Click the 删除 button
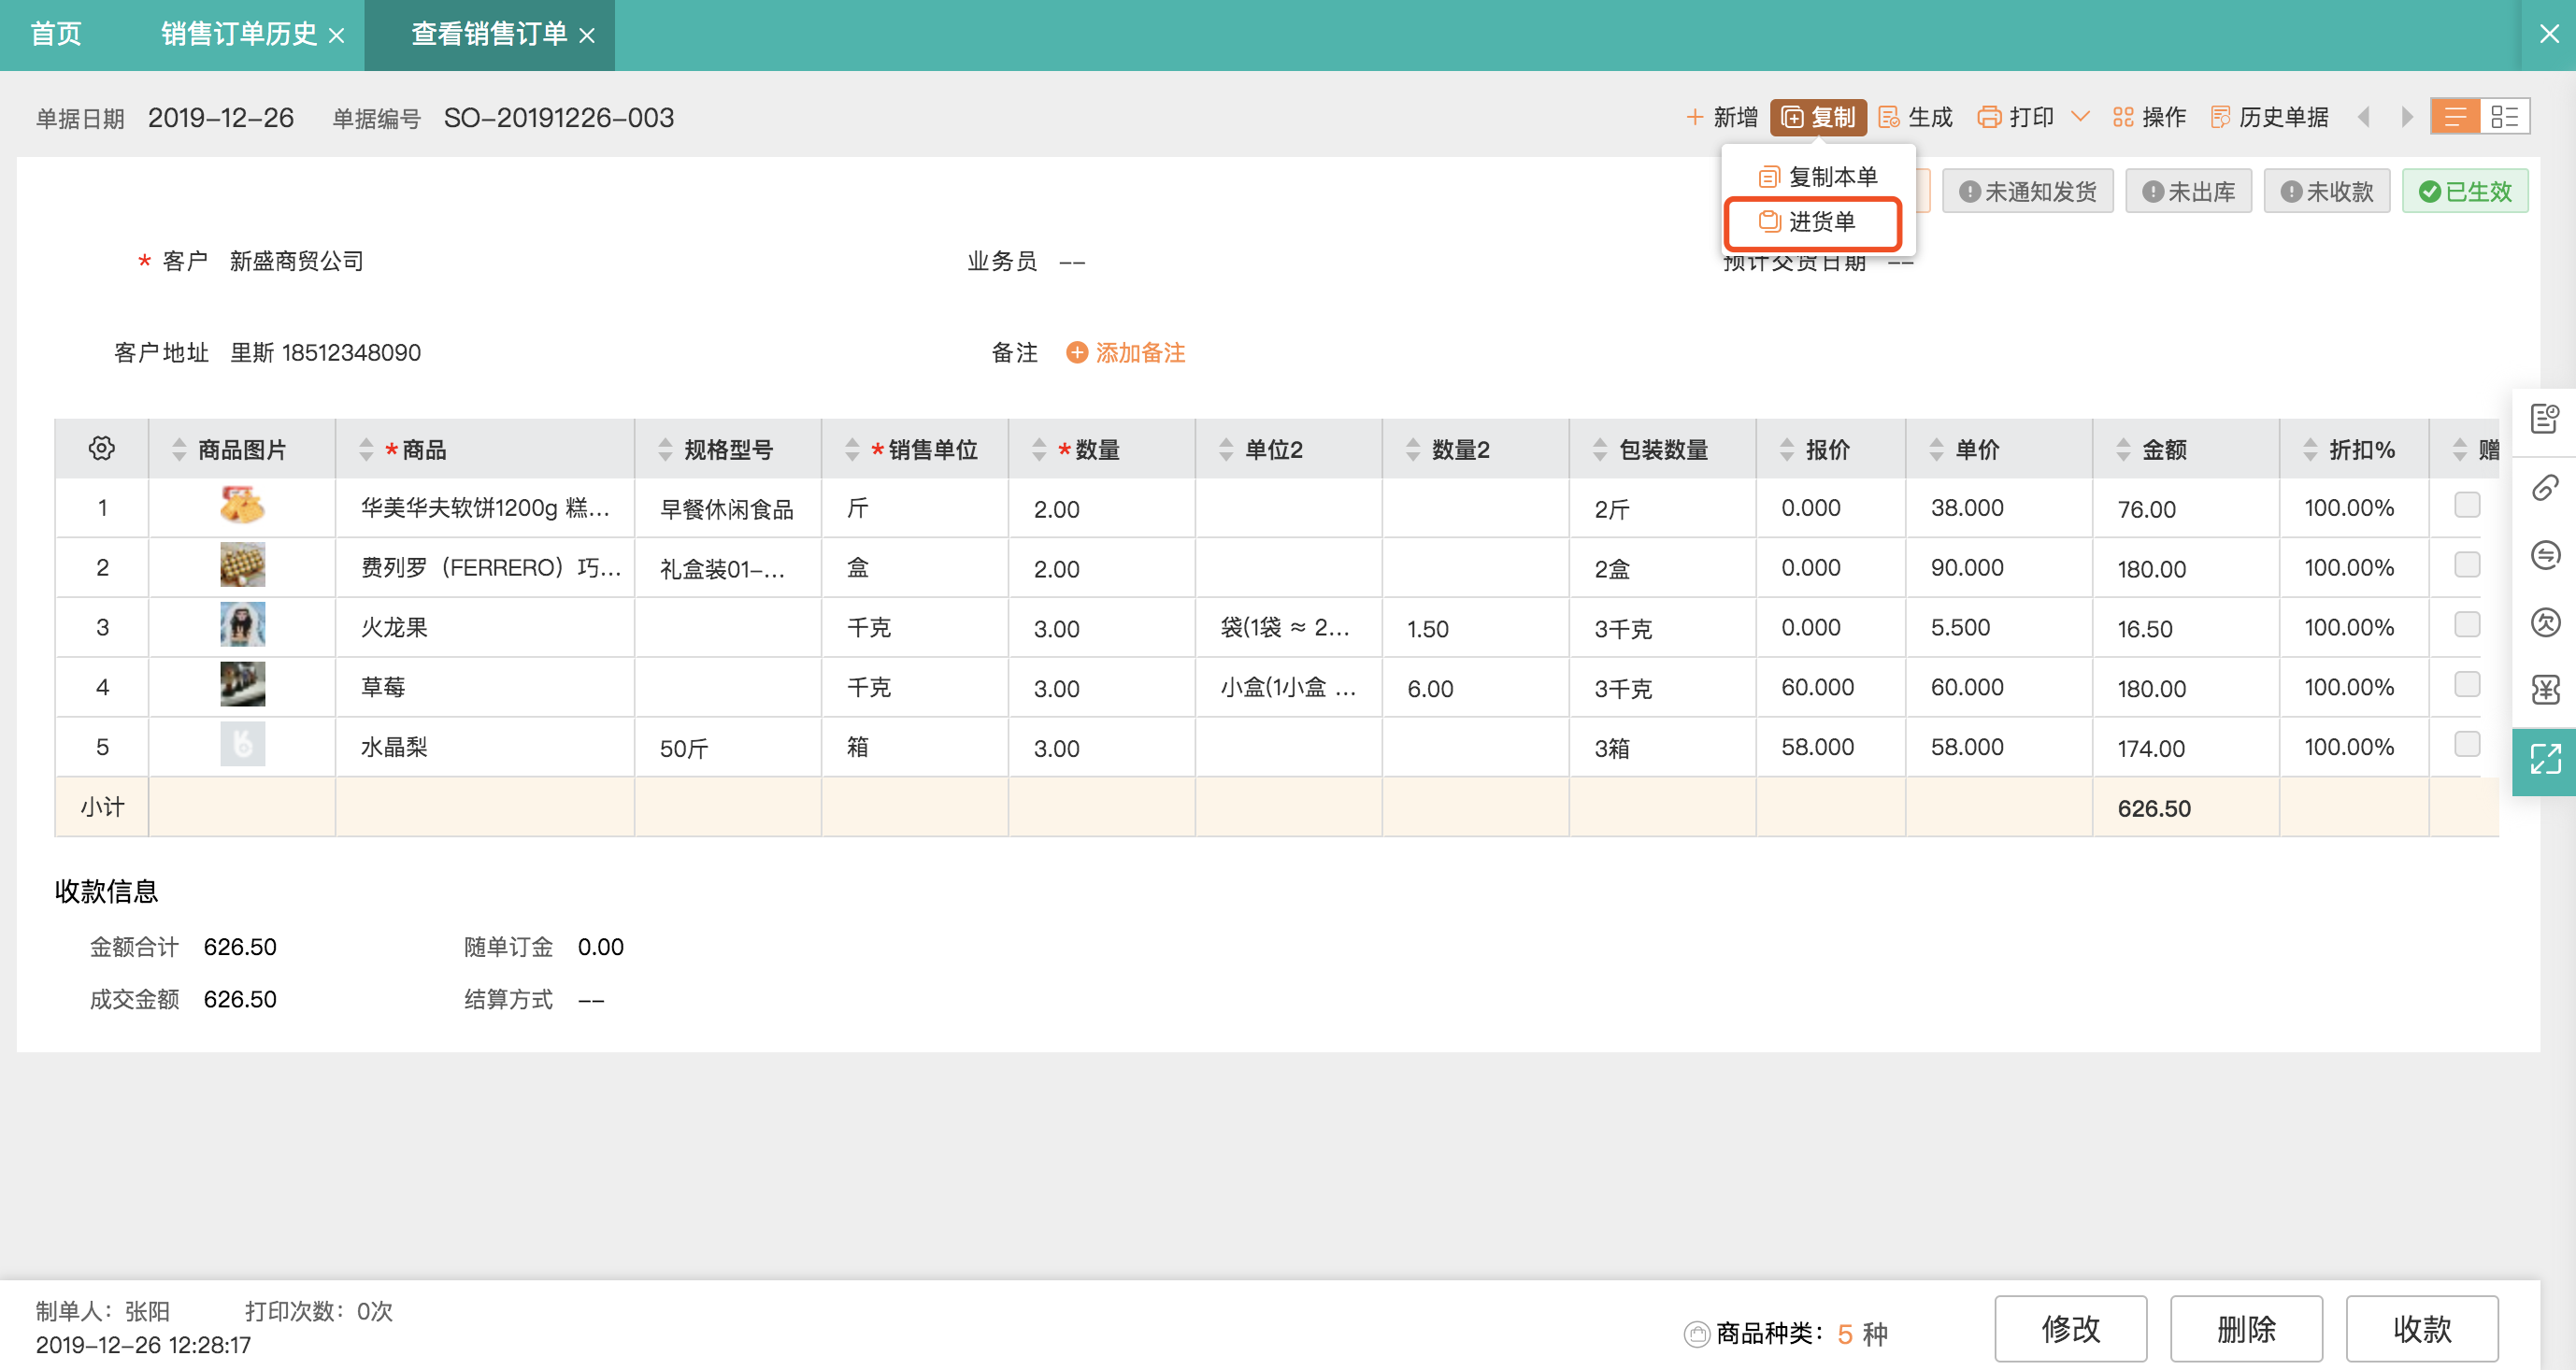The width and height of the screenshot is (2576, 1370). coord(2245,1312)
